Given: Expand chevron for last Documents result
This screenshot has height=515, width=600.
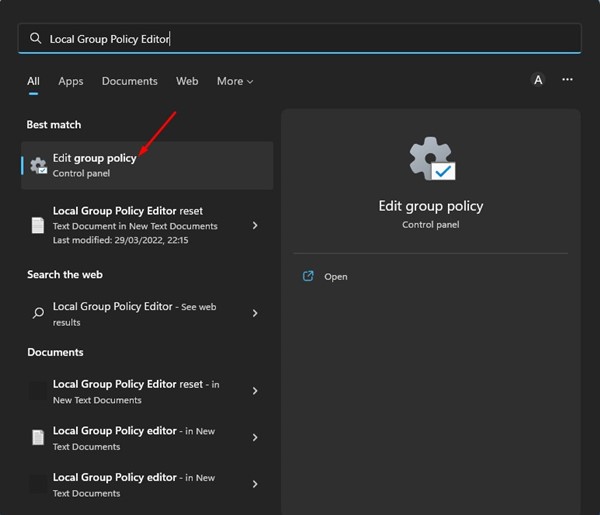Looking at the screenshot, I should (x=255, y=484).
